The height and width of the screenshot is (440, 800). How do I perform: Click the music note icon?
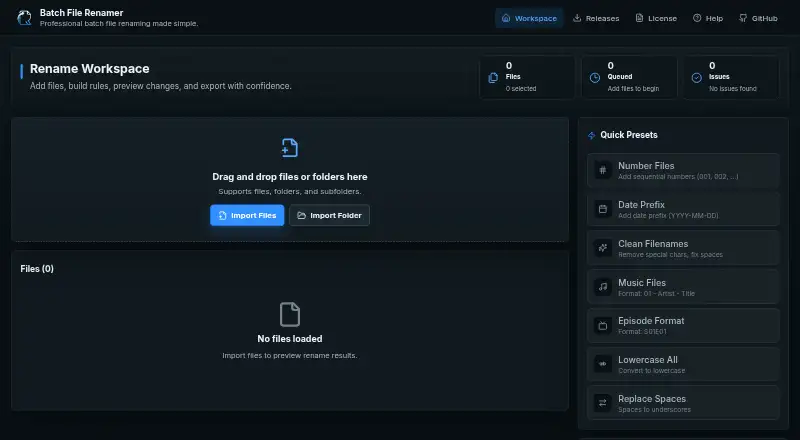pyautogui.click(x=603, y=287)
